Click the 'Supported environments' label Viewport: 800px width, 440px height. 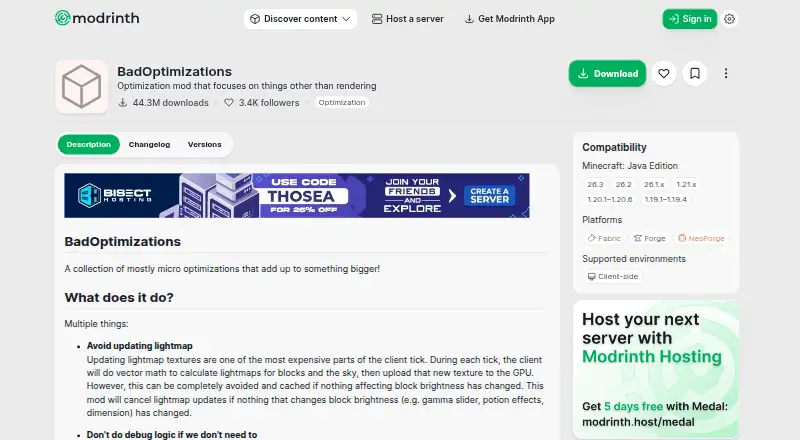(634, 259)
